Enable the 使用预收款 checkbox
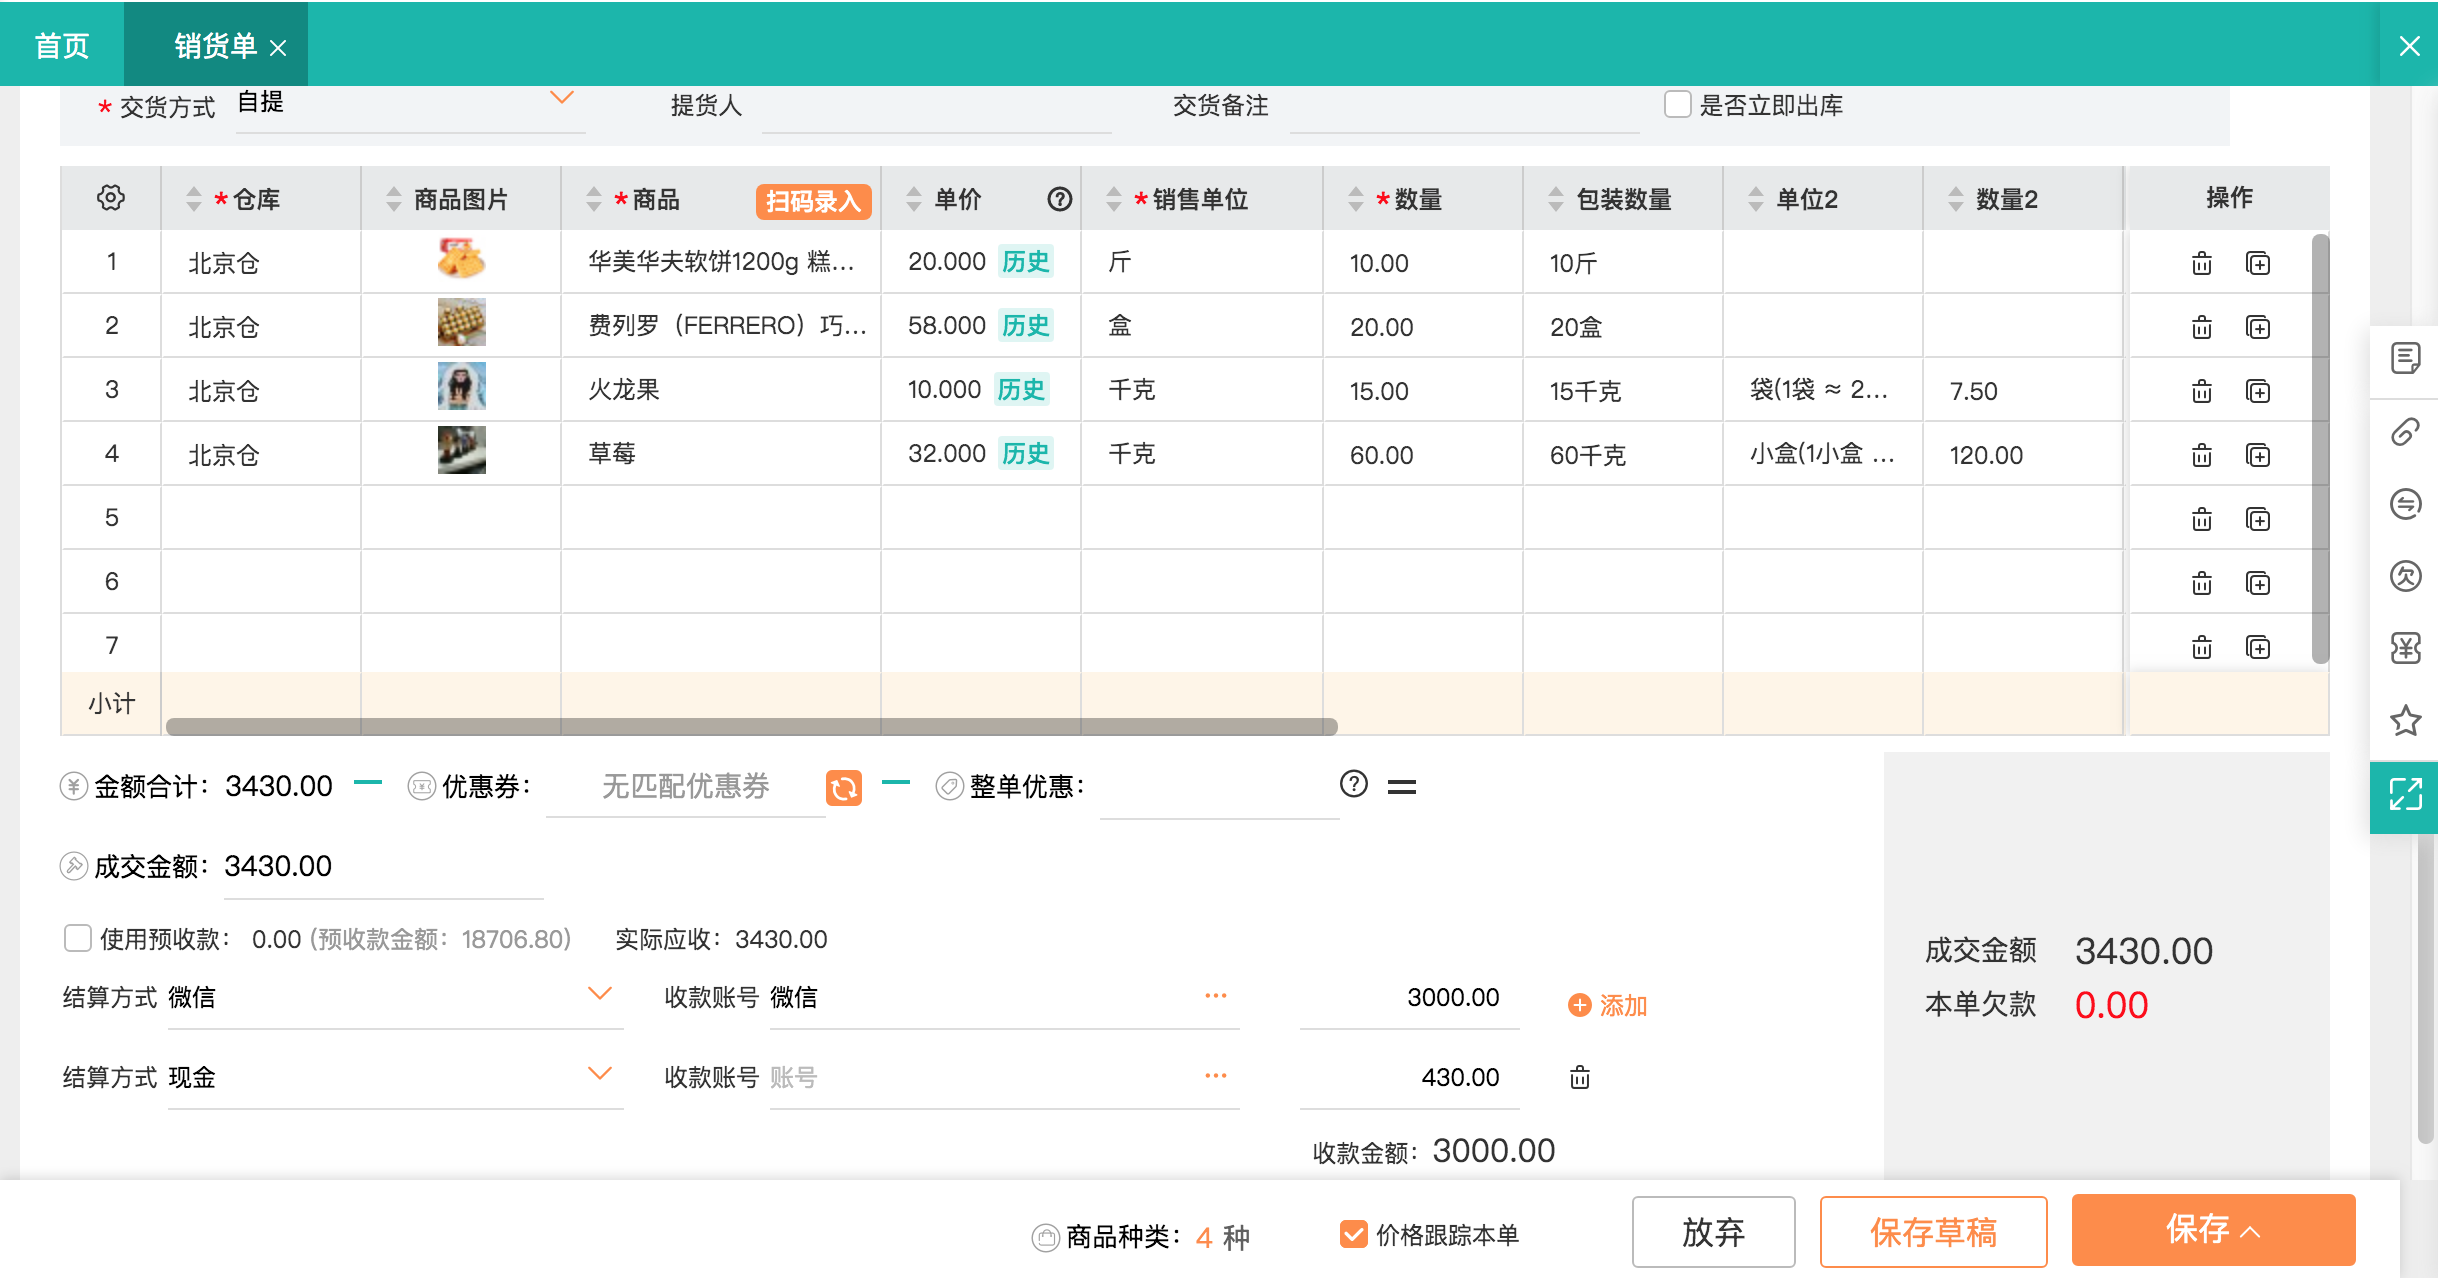This screenshot has height=1278, width=2438. [x=76, y=938]
